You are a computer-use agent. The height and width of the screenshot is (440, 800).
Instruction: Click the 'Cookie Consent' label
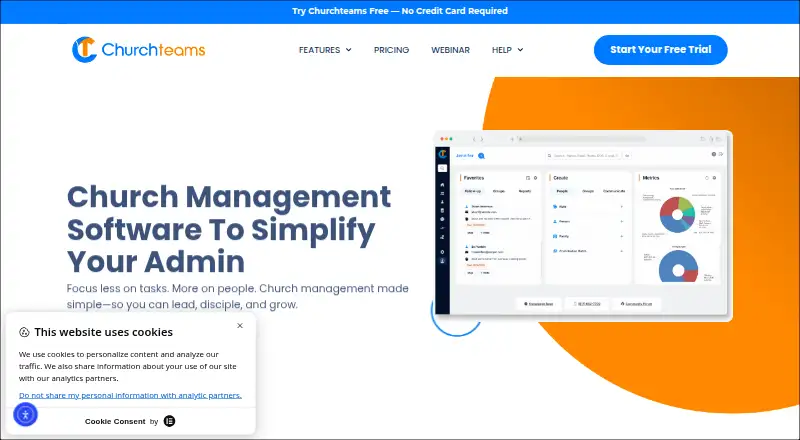[115, 422]
